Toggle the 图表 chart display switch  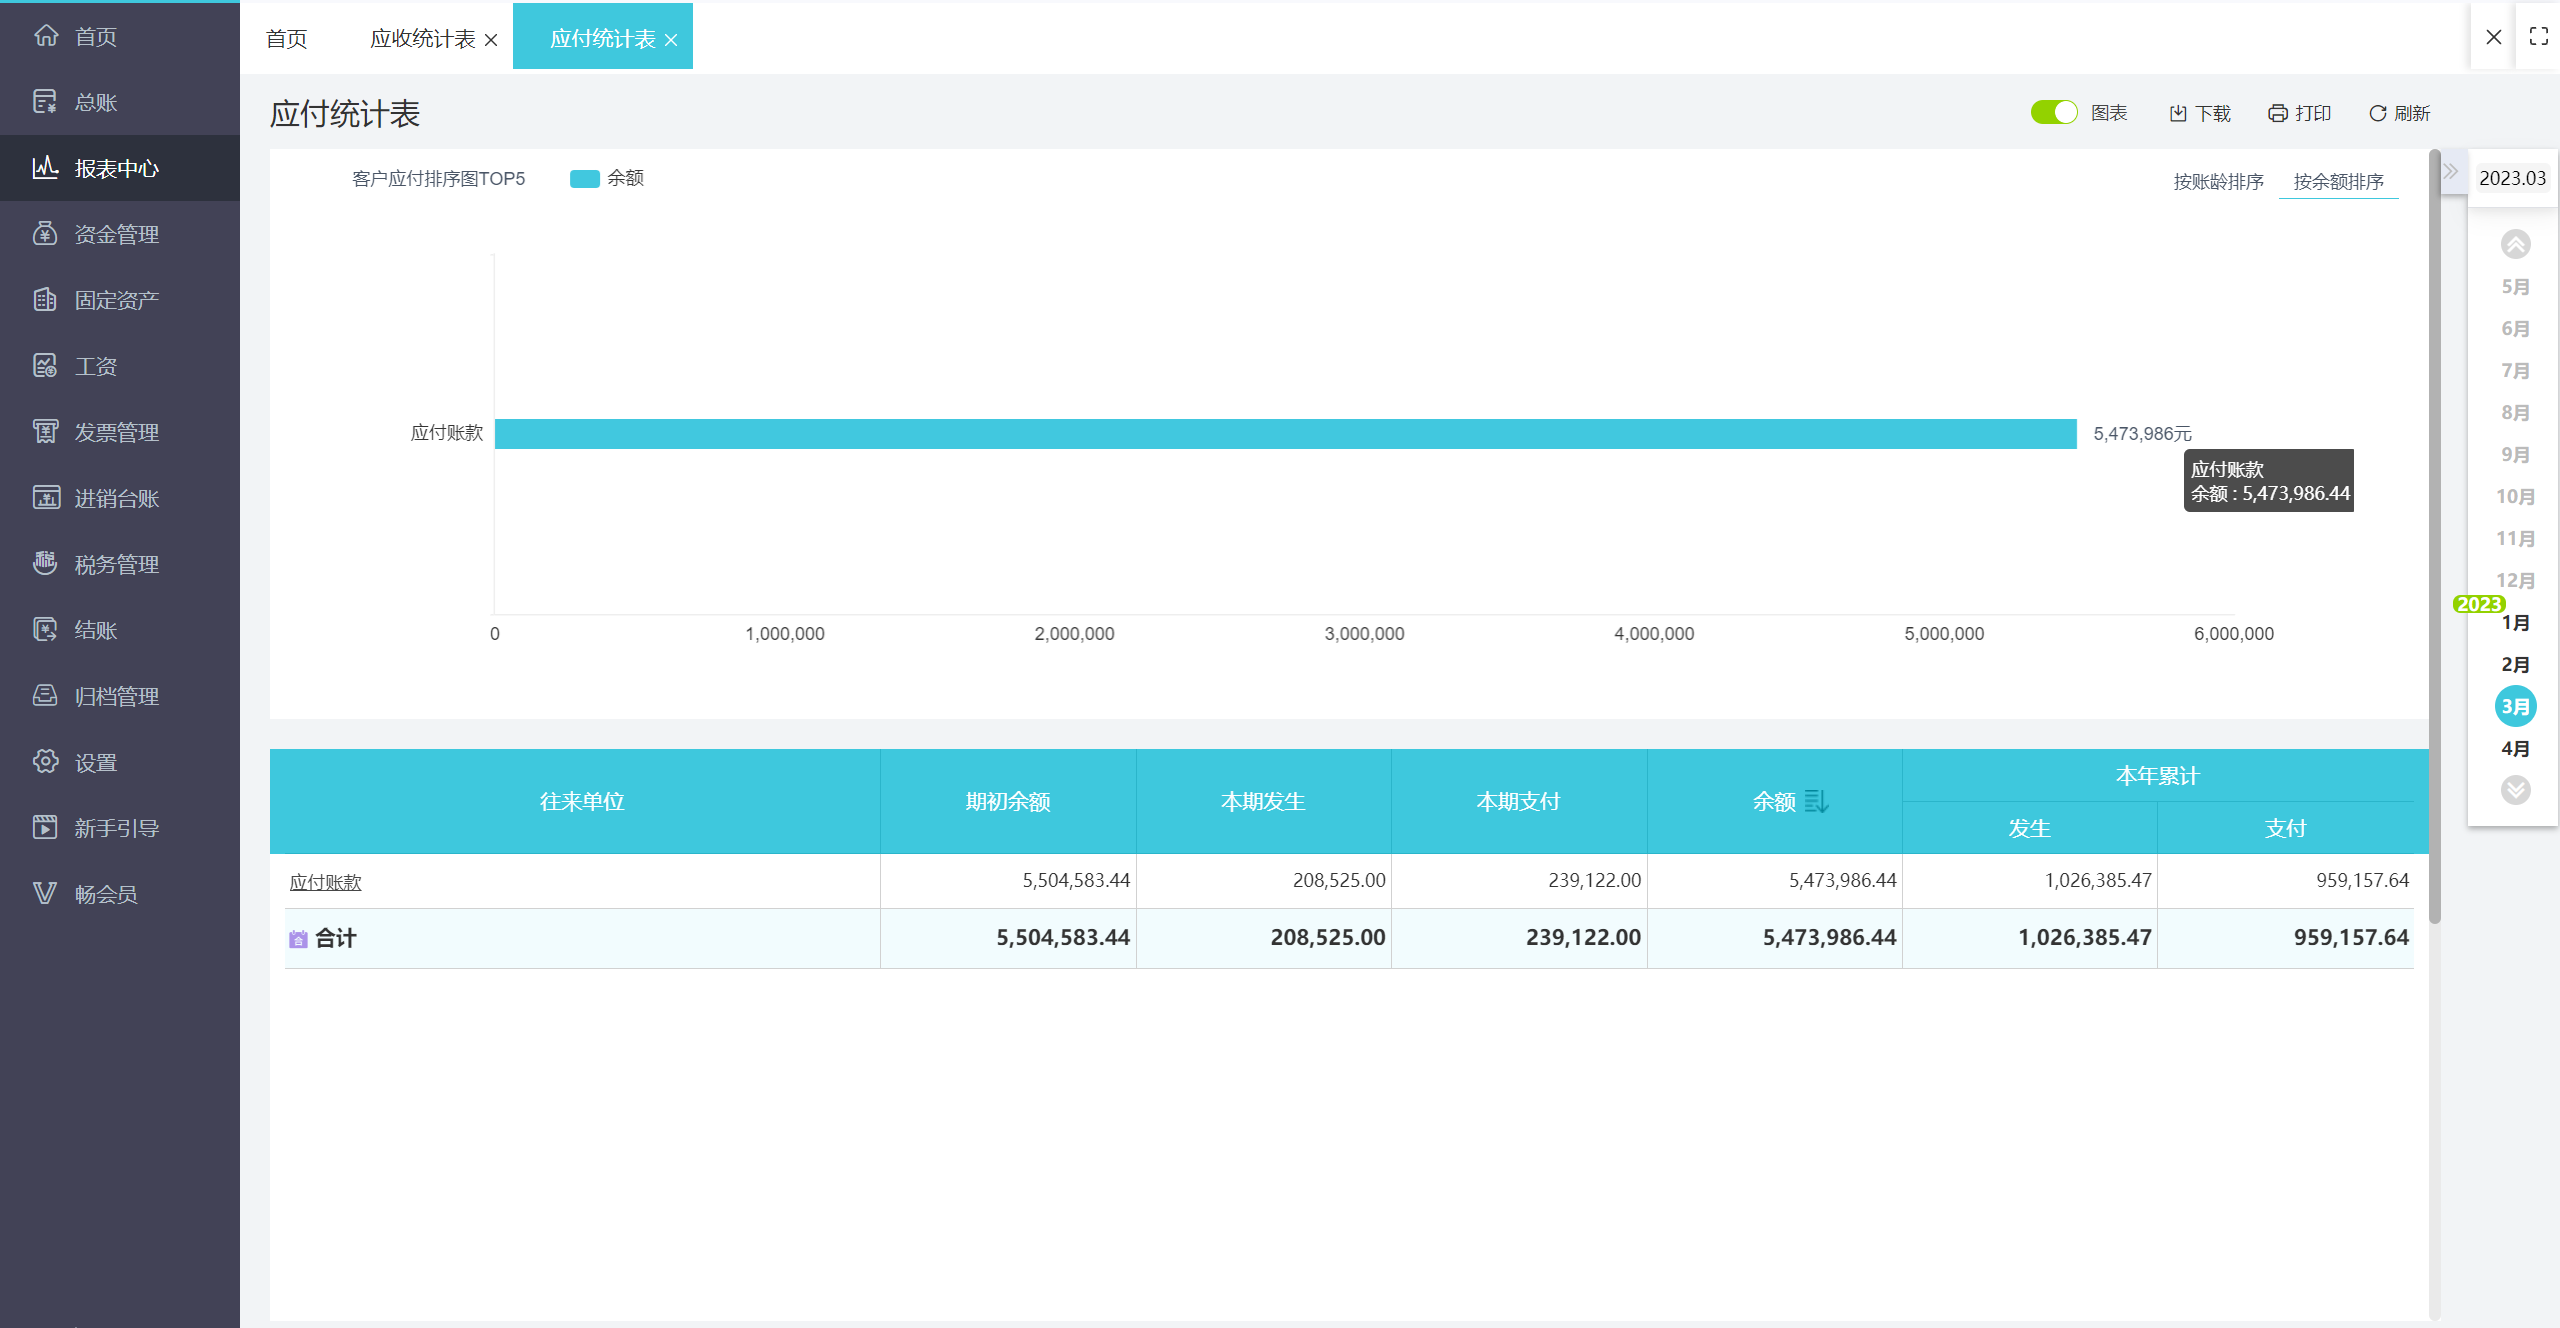pos(2054,113)
